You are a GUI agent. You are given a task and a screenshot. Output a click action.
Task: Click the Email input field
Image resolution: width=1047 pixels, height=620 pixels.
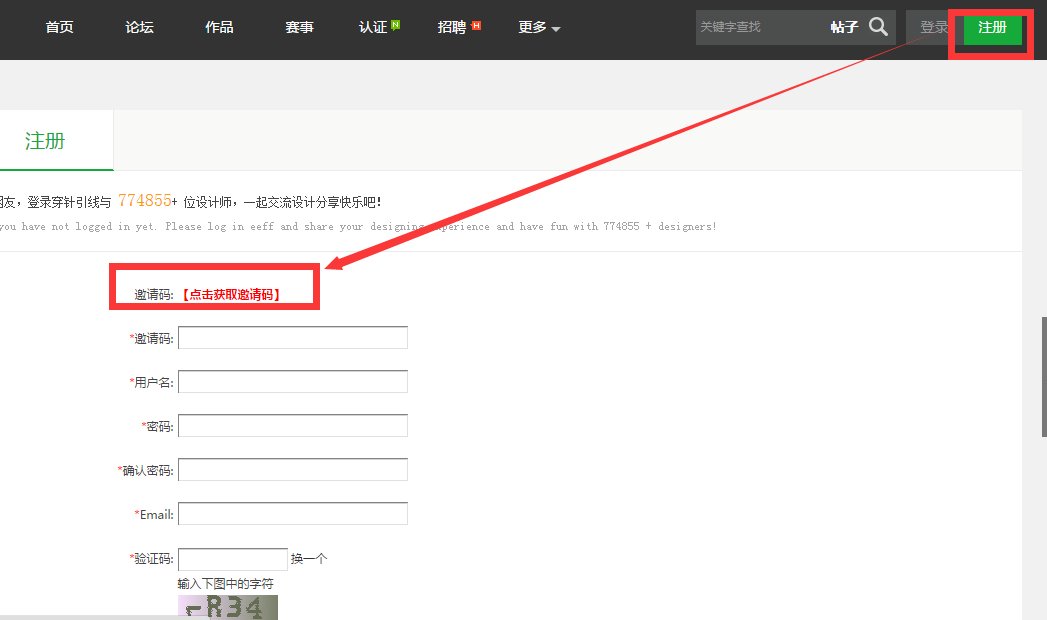point(292,514)
